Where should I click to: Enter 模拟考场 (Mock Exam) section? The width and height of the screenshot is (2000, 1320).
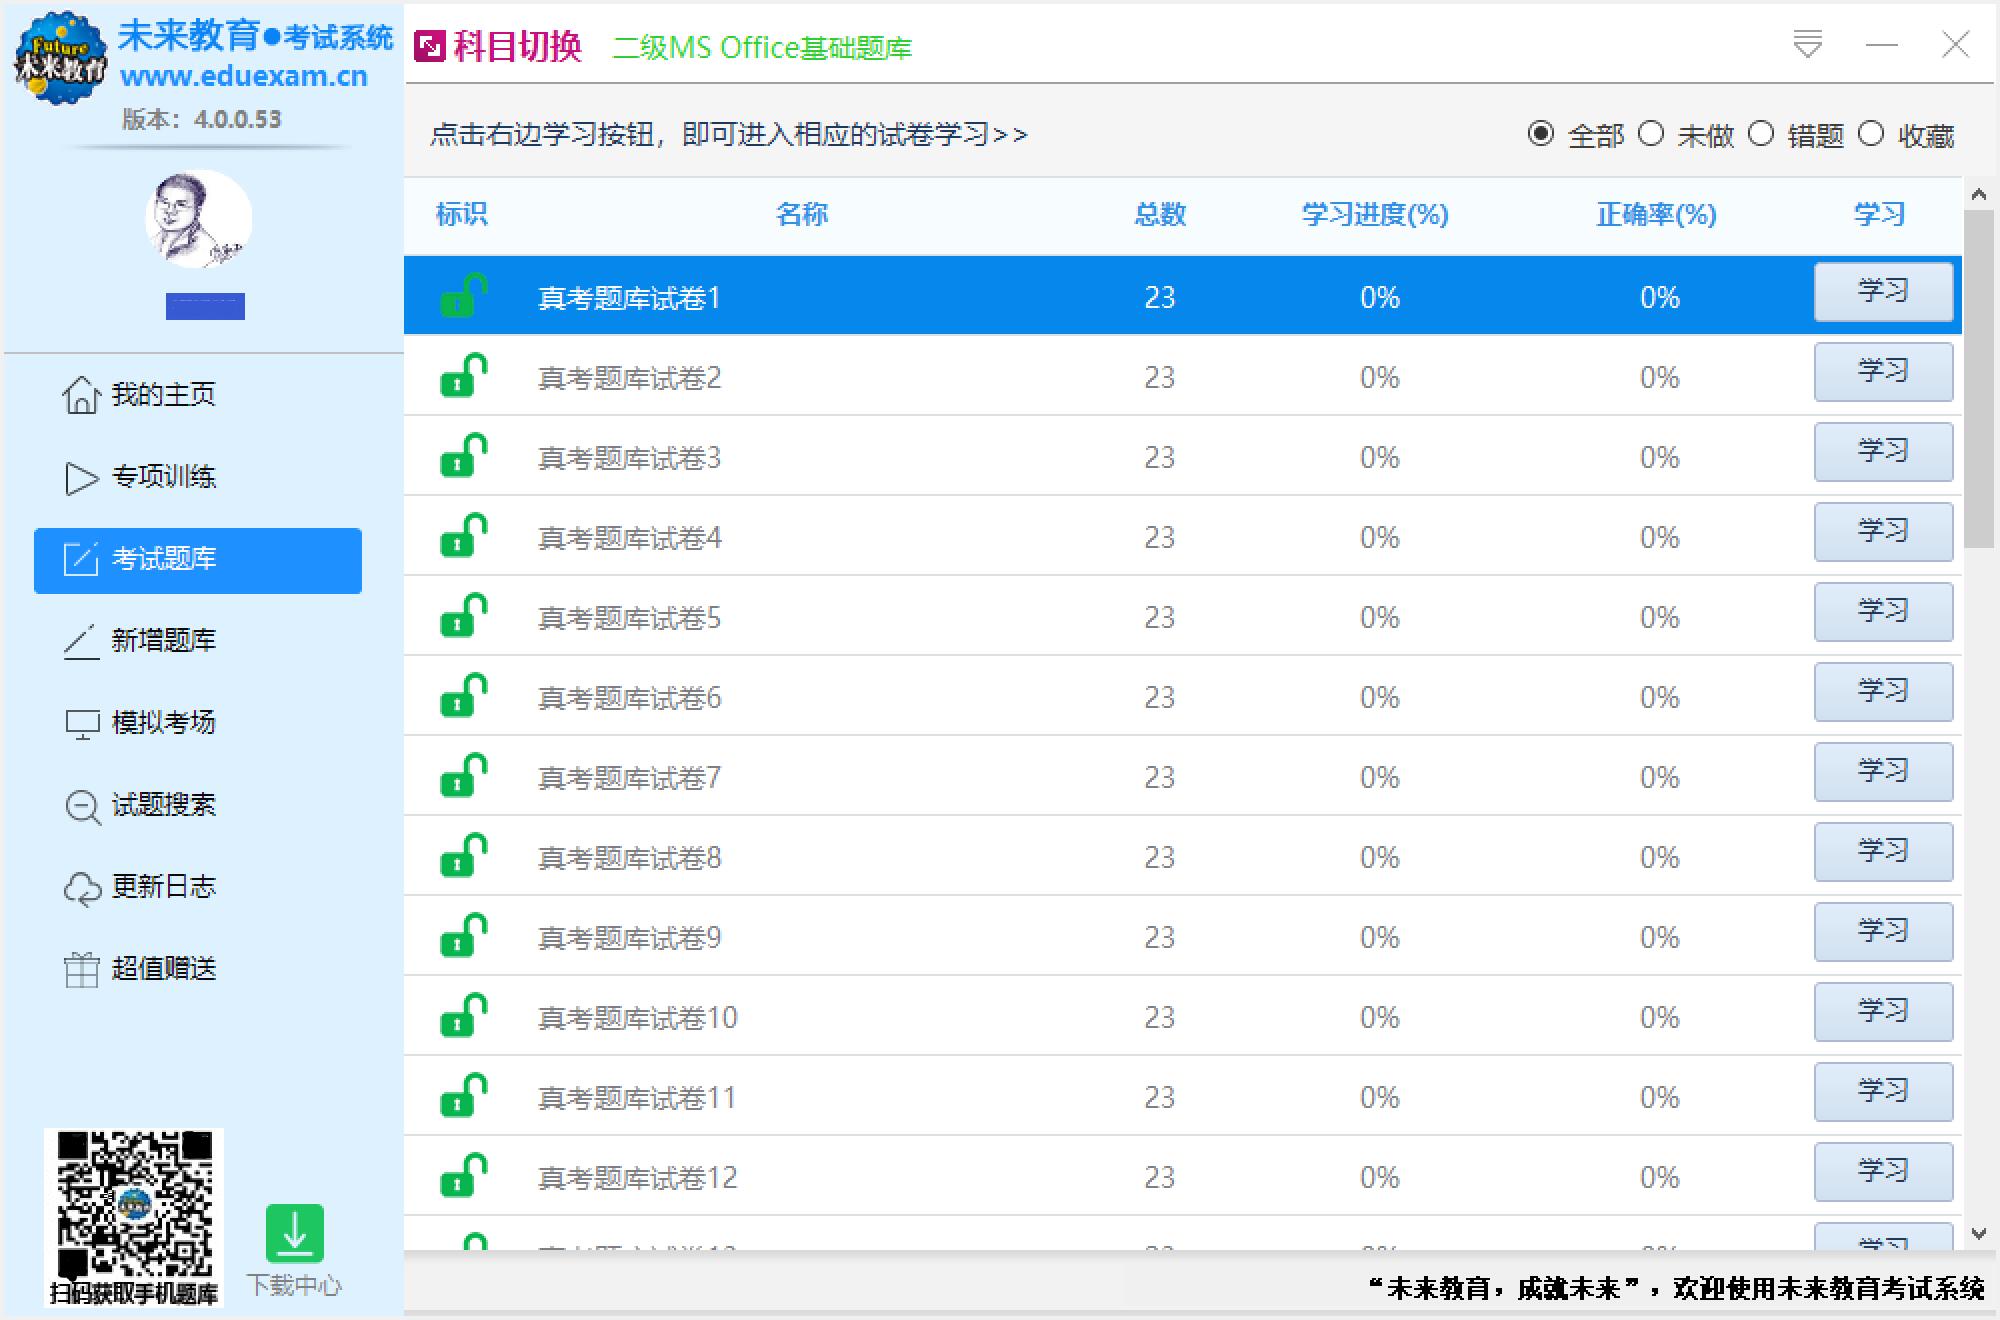pos(163,723)
